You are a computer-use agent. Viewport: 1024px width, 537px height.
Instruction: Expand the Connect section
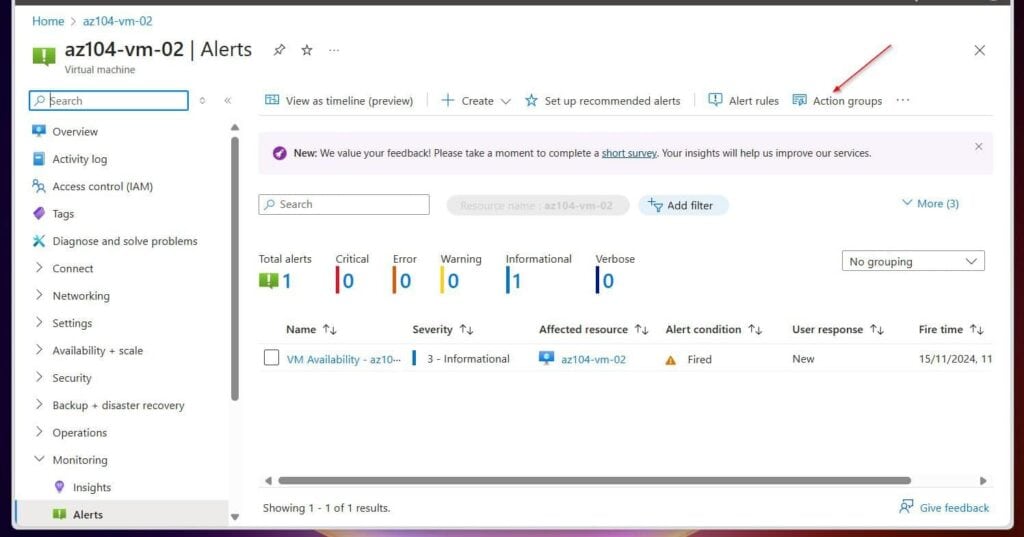click(x=39, y=268)
